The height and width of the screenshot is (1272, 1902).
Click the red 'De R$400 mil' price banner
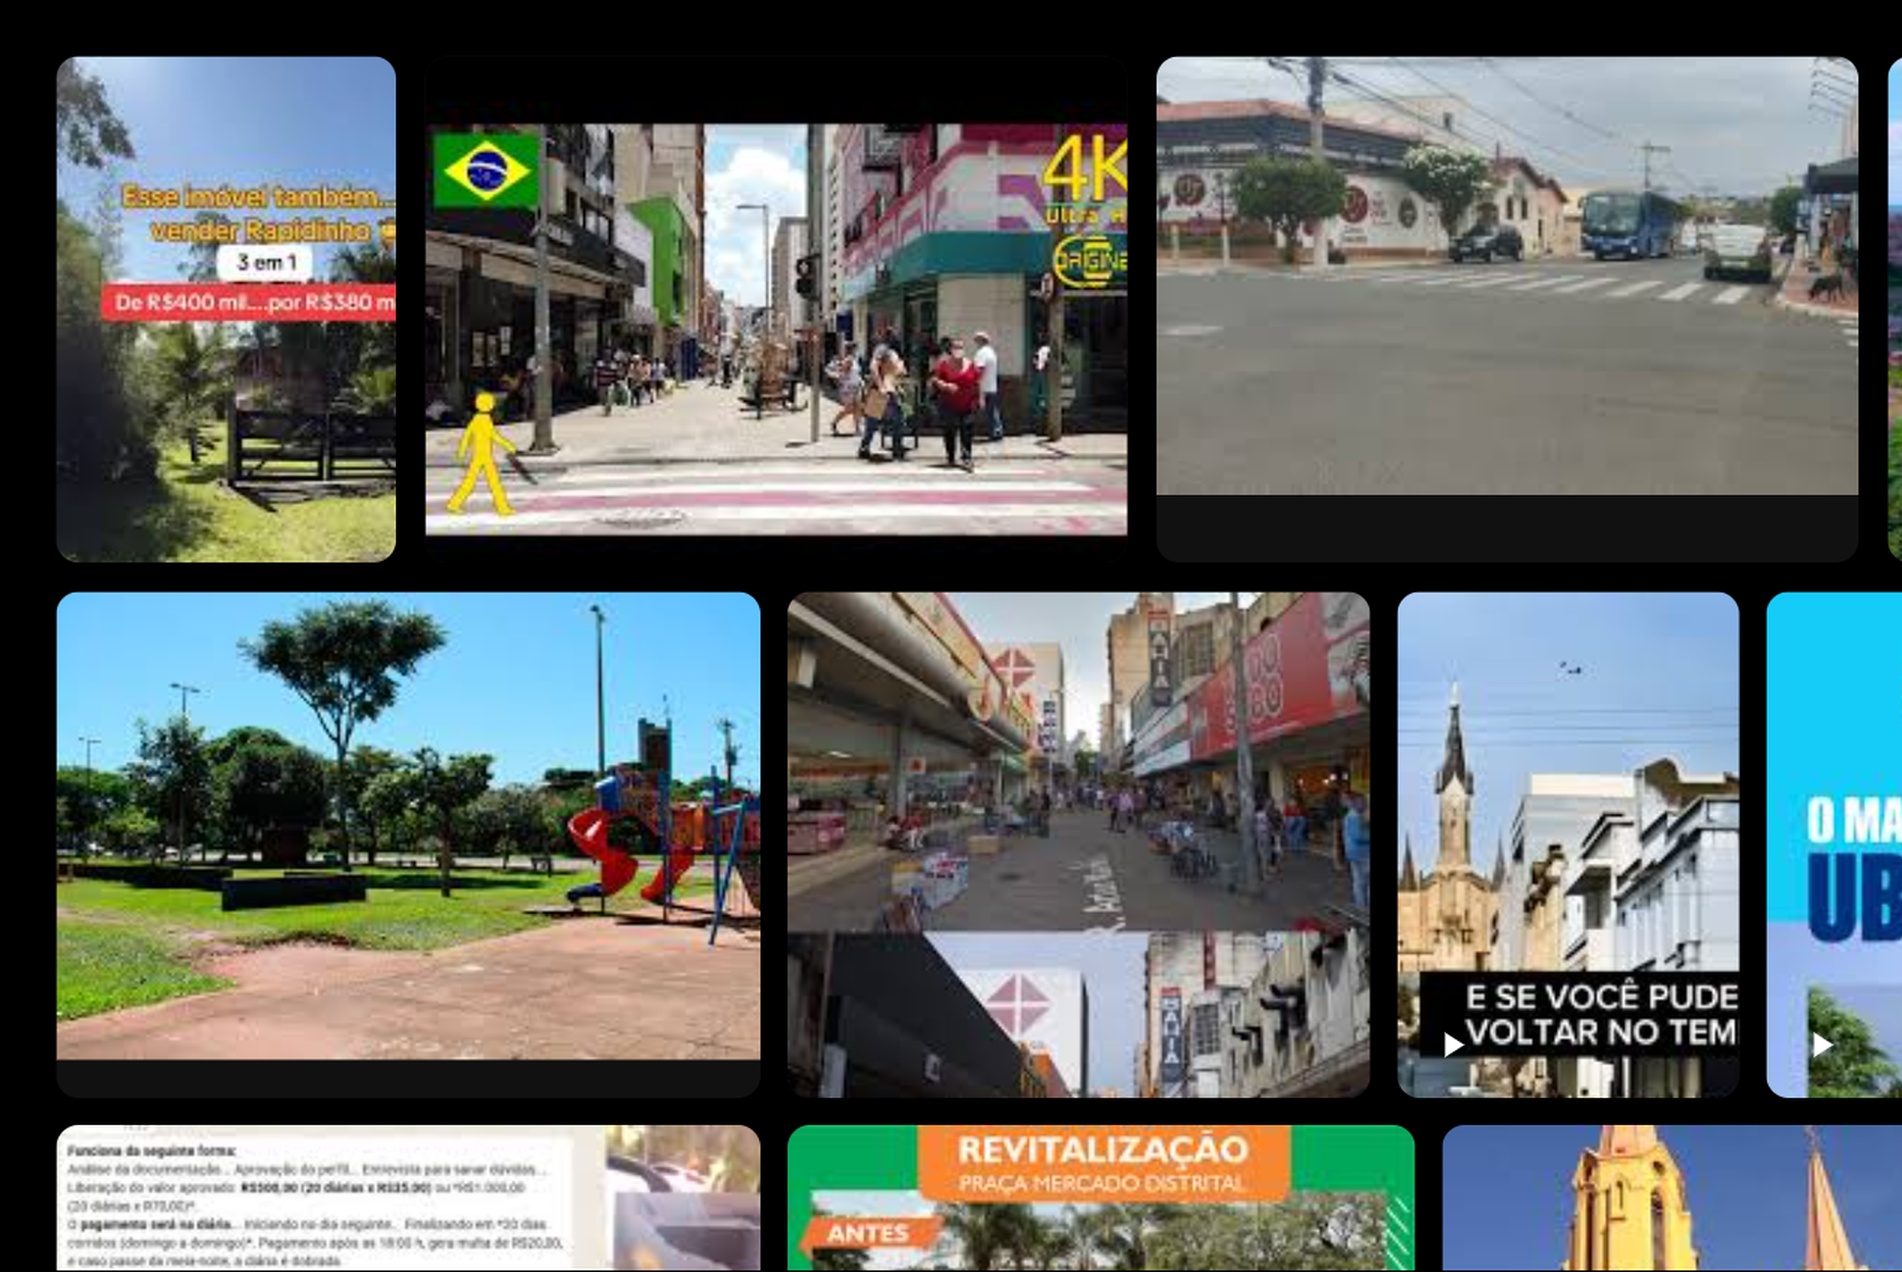coord(250,303)
